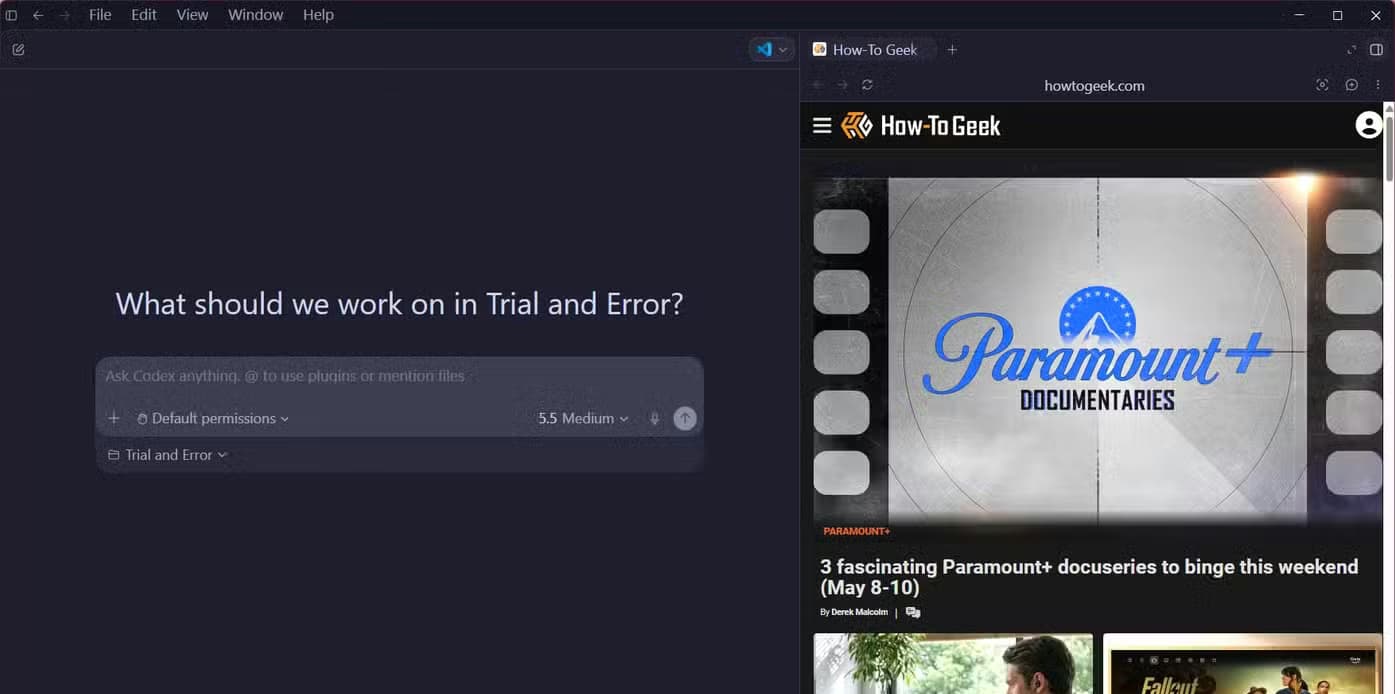Open the Edit menu

(144, 15)
